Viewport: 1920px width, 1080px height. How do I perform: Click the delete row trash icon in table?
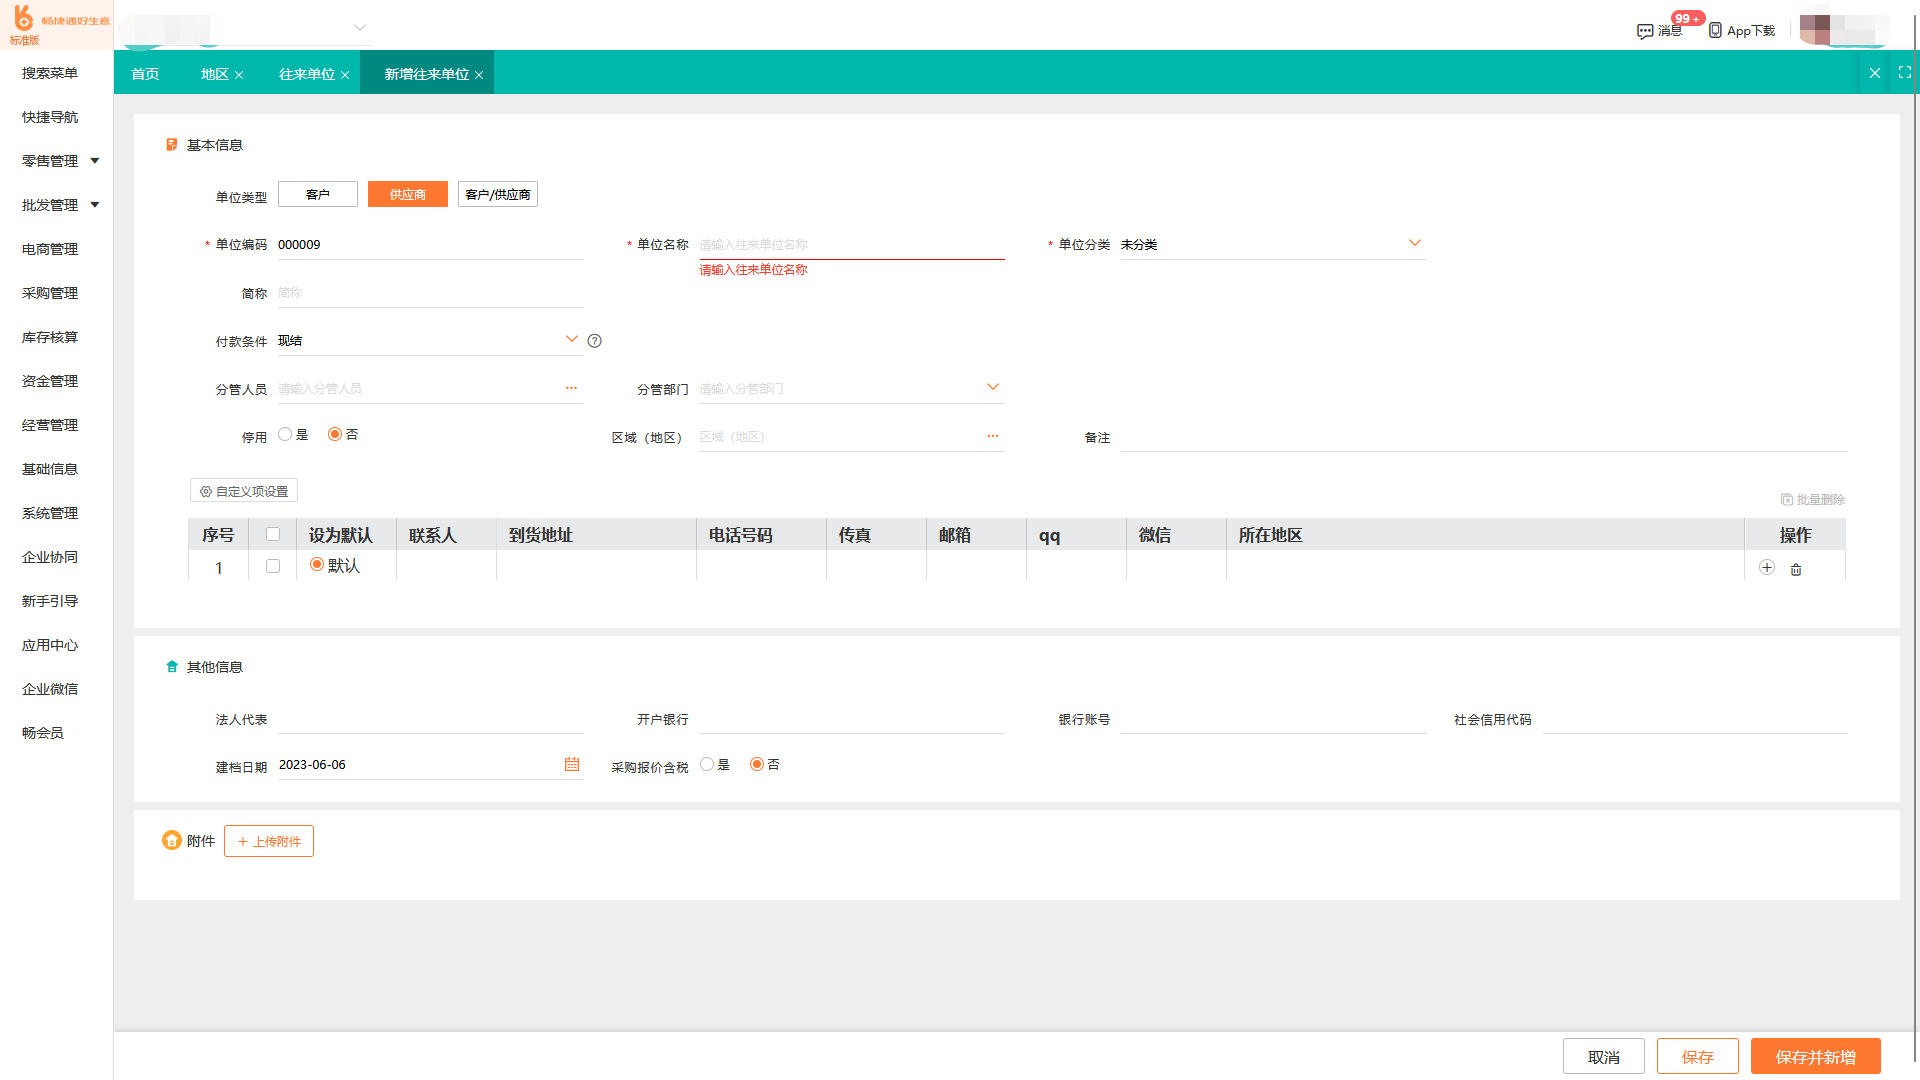pos(1796,568)
